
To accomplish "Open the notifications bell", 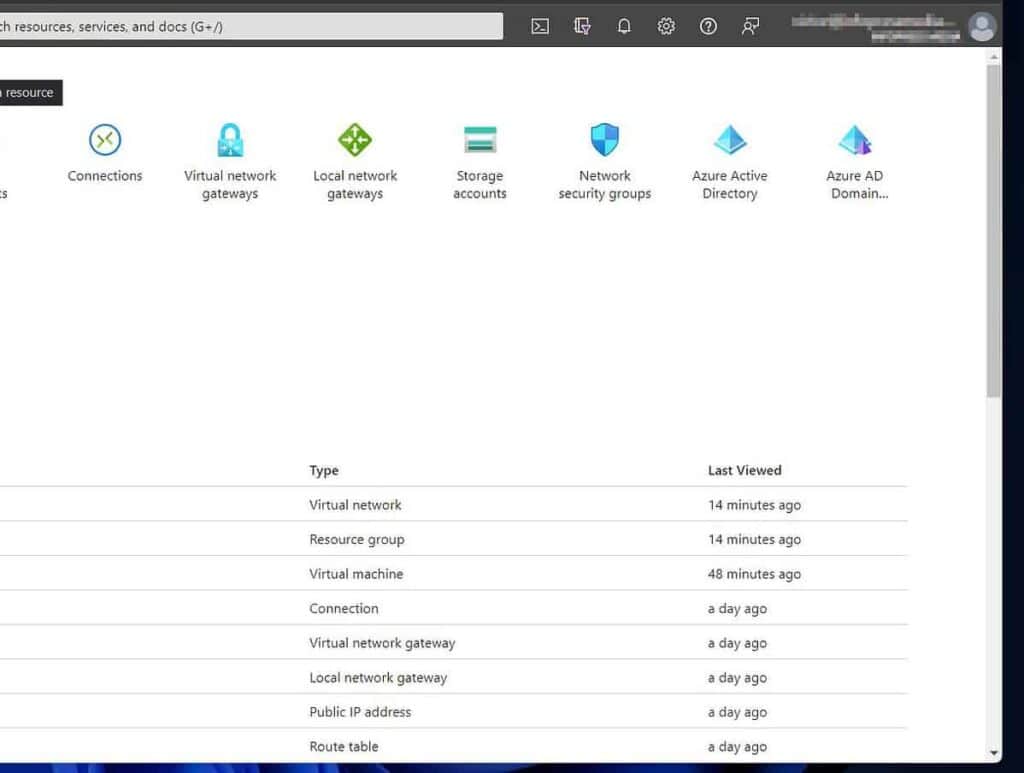I will [x=624, y=26].
